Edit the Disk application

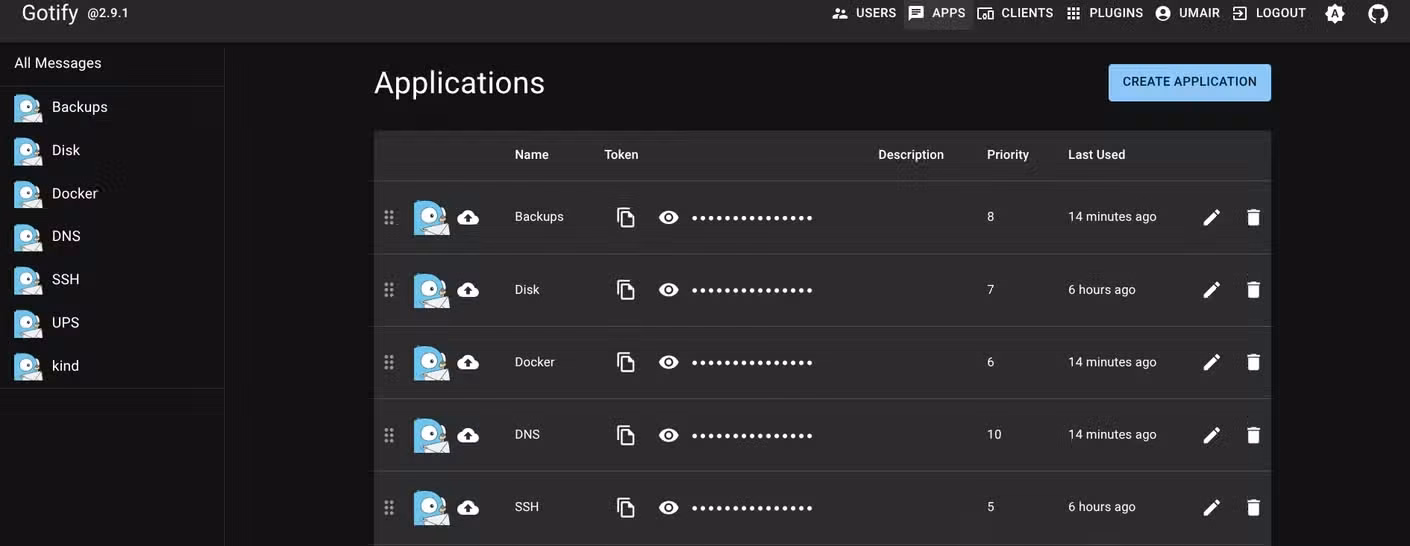tap(1211, 290)
